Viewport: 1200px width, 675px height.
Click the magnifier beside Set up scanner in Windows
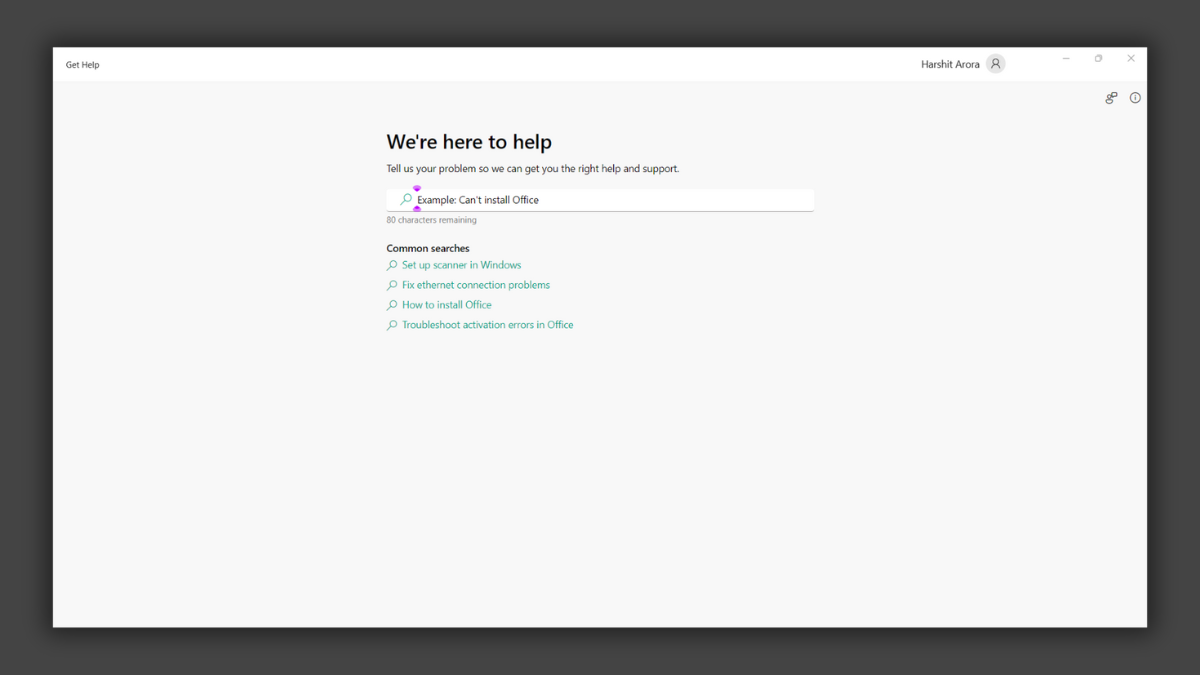point(392,265)
